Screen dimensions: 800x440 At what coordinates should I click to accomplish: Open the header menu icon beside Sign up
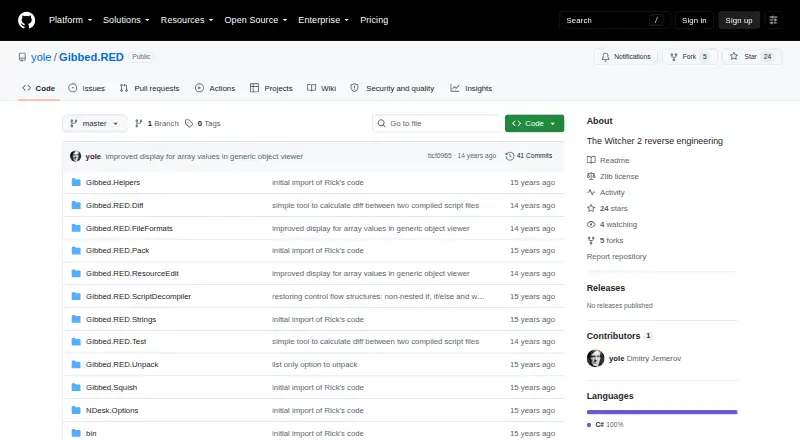773,20
